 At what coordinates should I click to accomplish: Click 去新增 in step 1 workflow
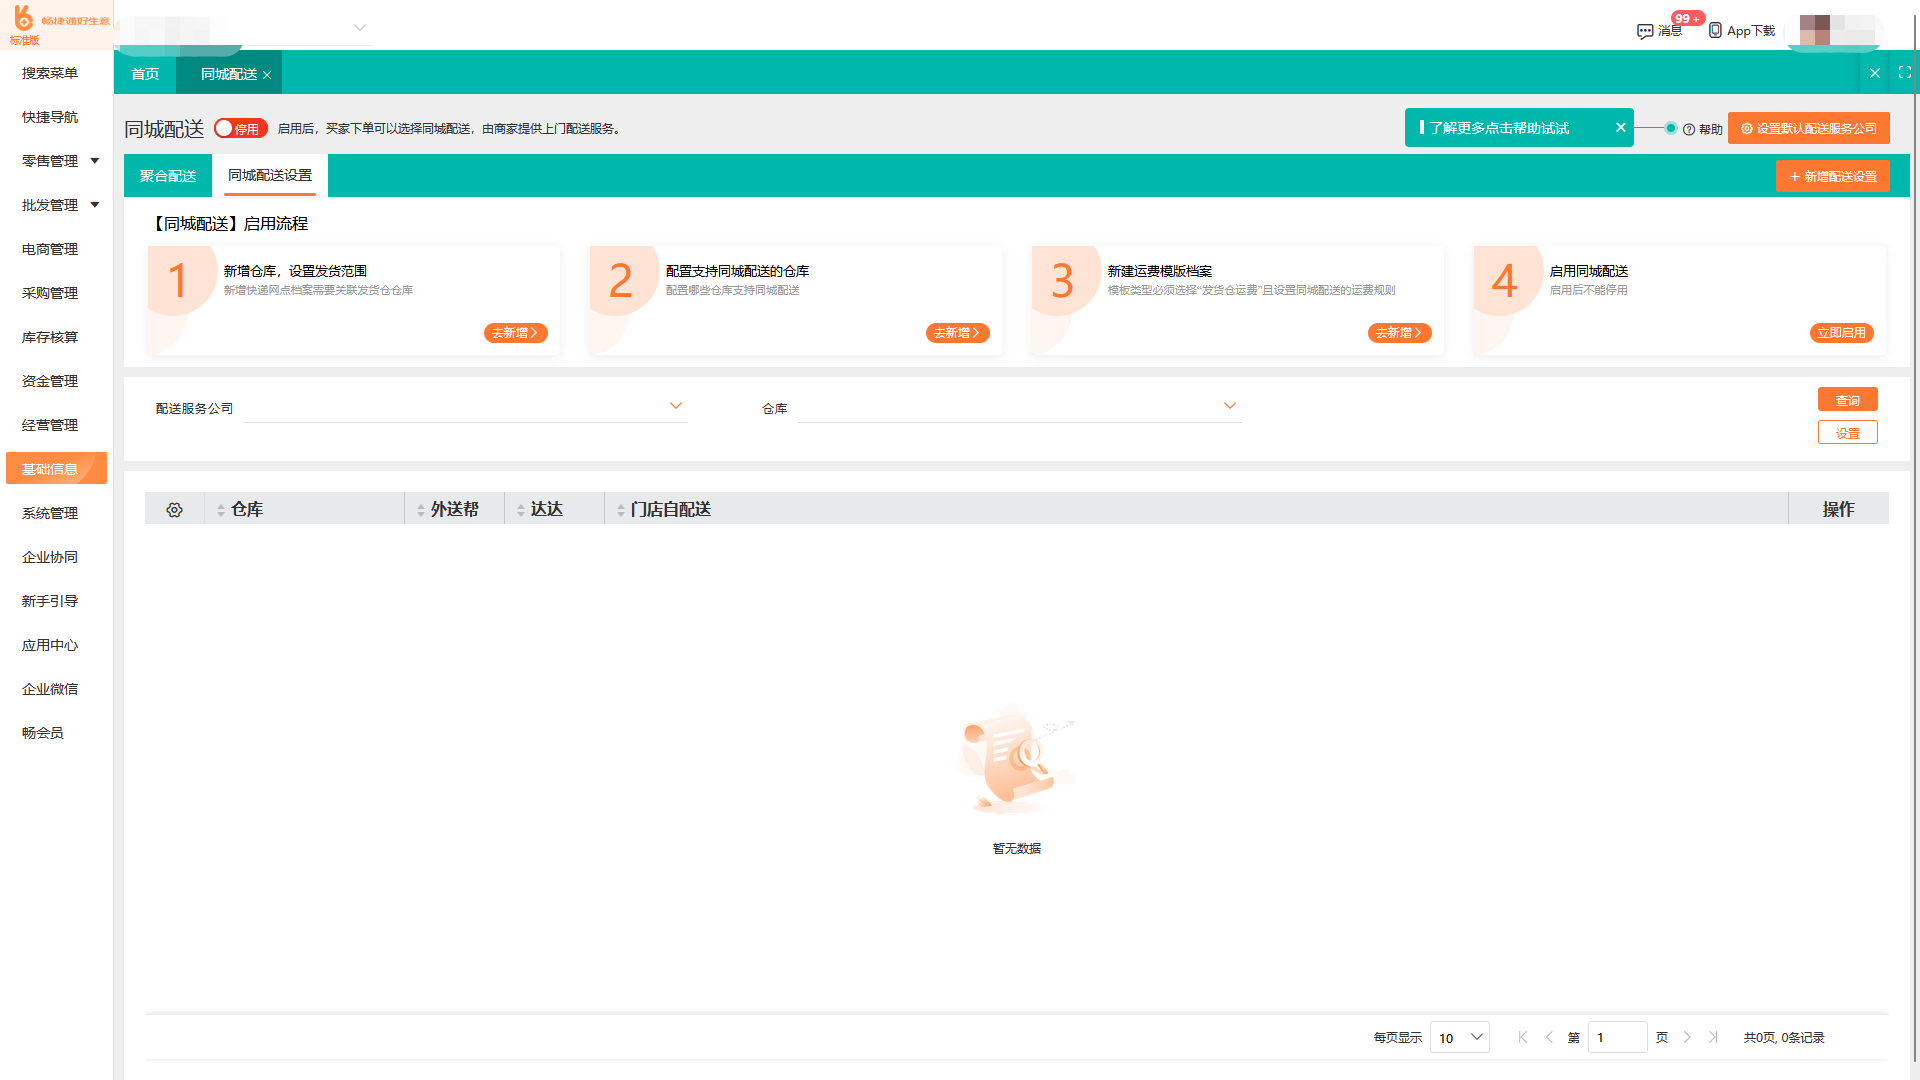513,332
